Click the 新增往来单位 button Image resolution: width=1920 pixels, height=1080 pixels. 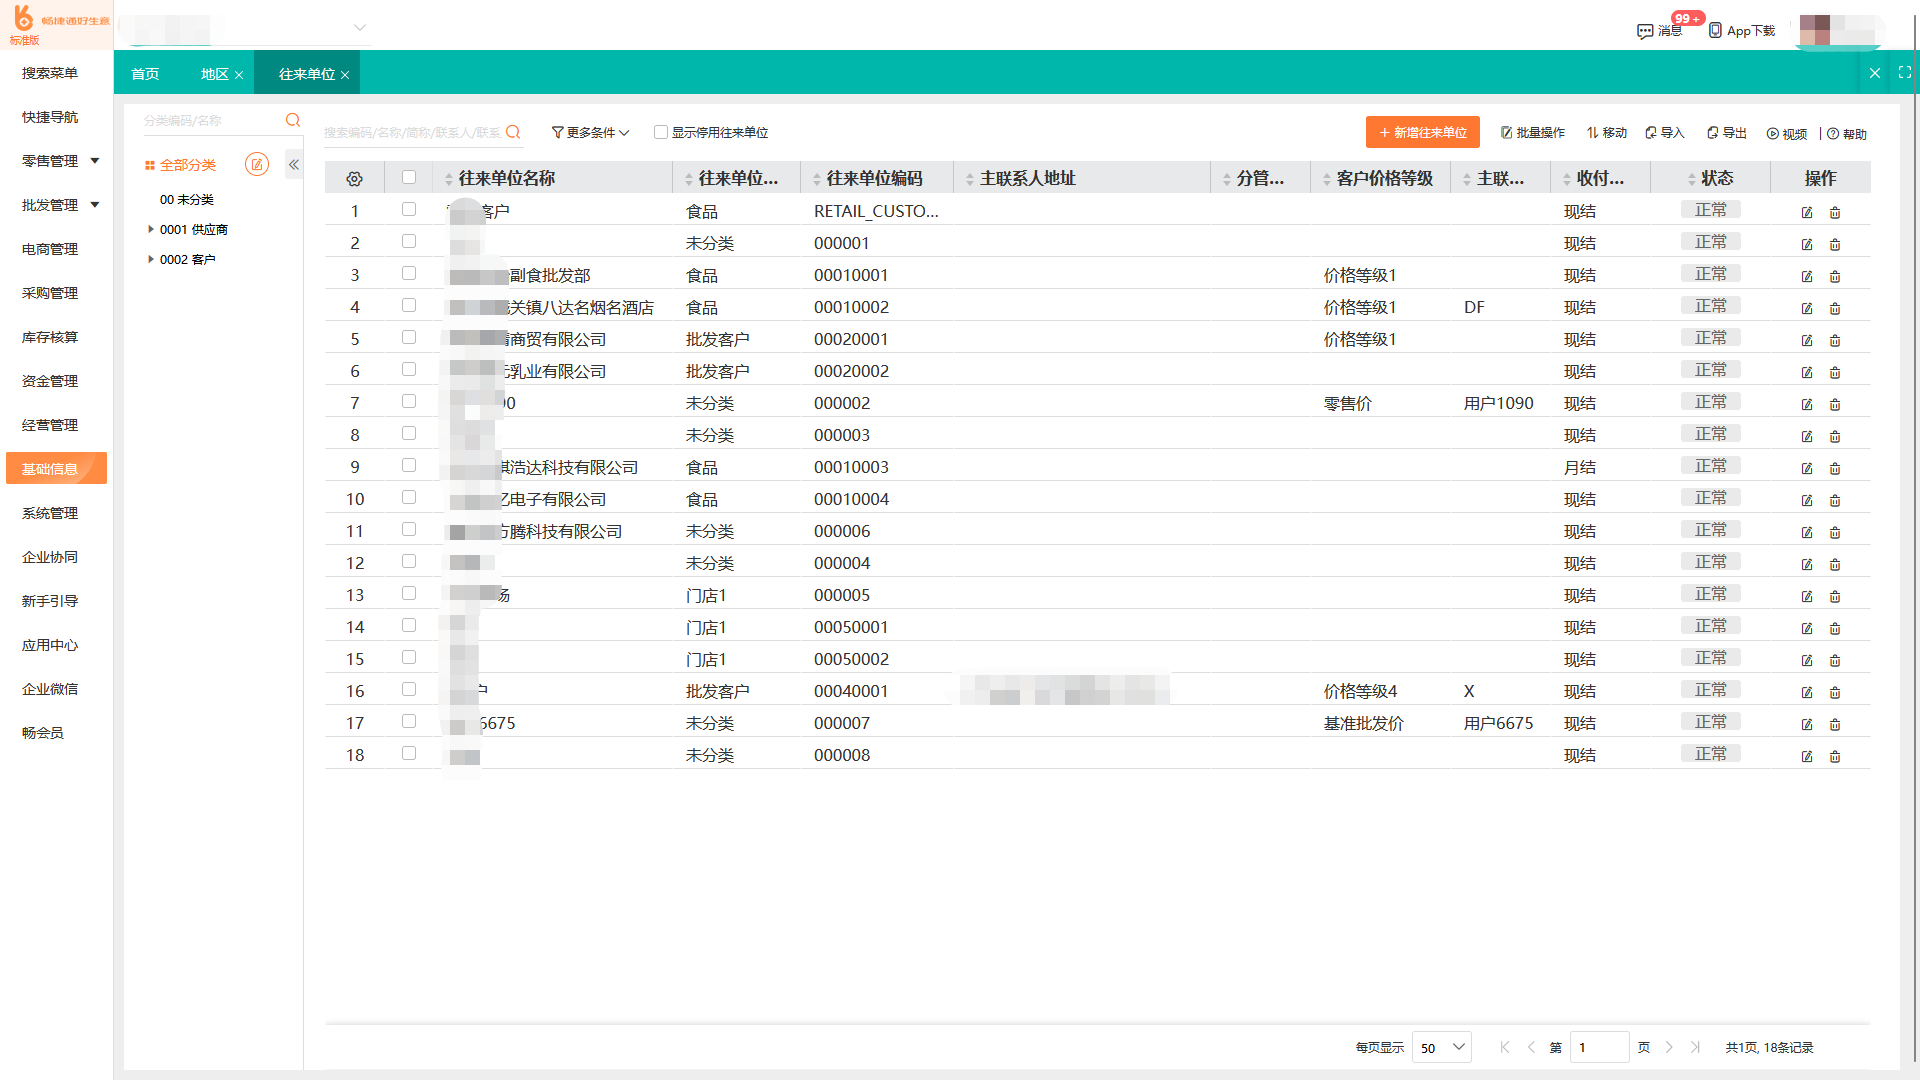[x=1425, y=131]
